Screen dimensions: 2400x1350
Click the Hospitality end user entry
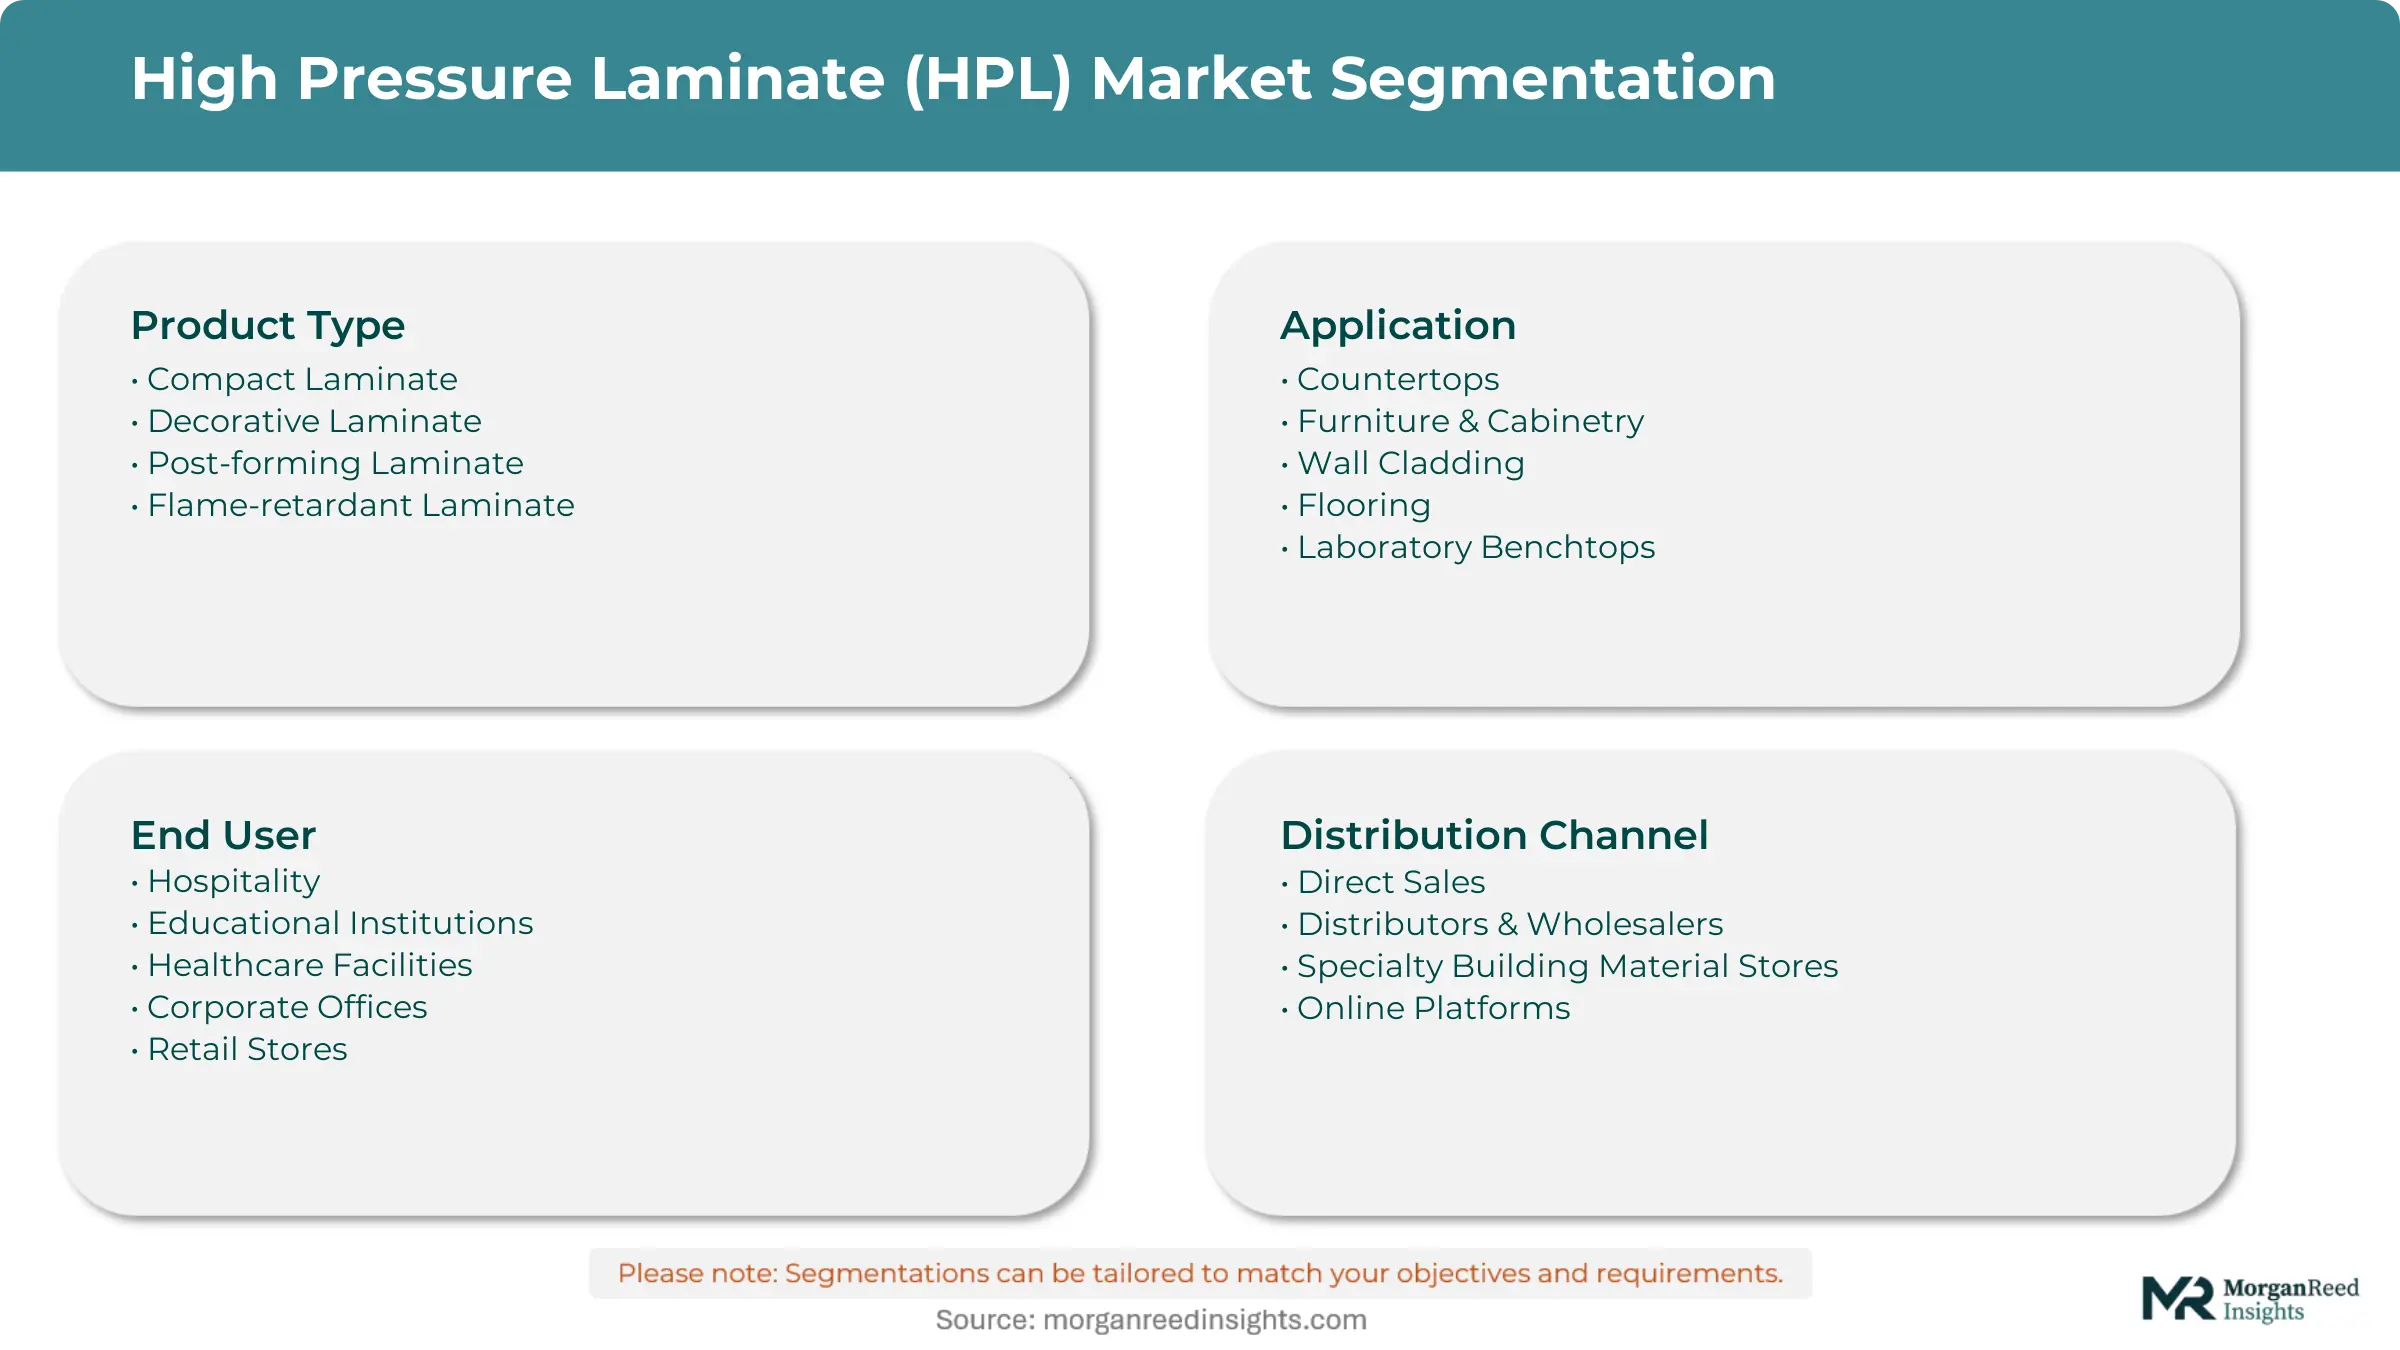click(x=233, y=881)
